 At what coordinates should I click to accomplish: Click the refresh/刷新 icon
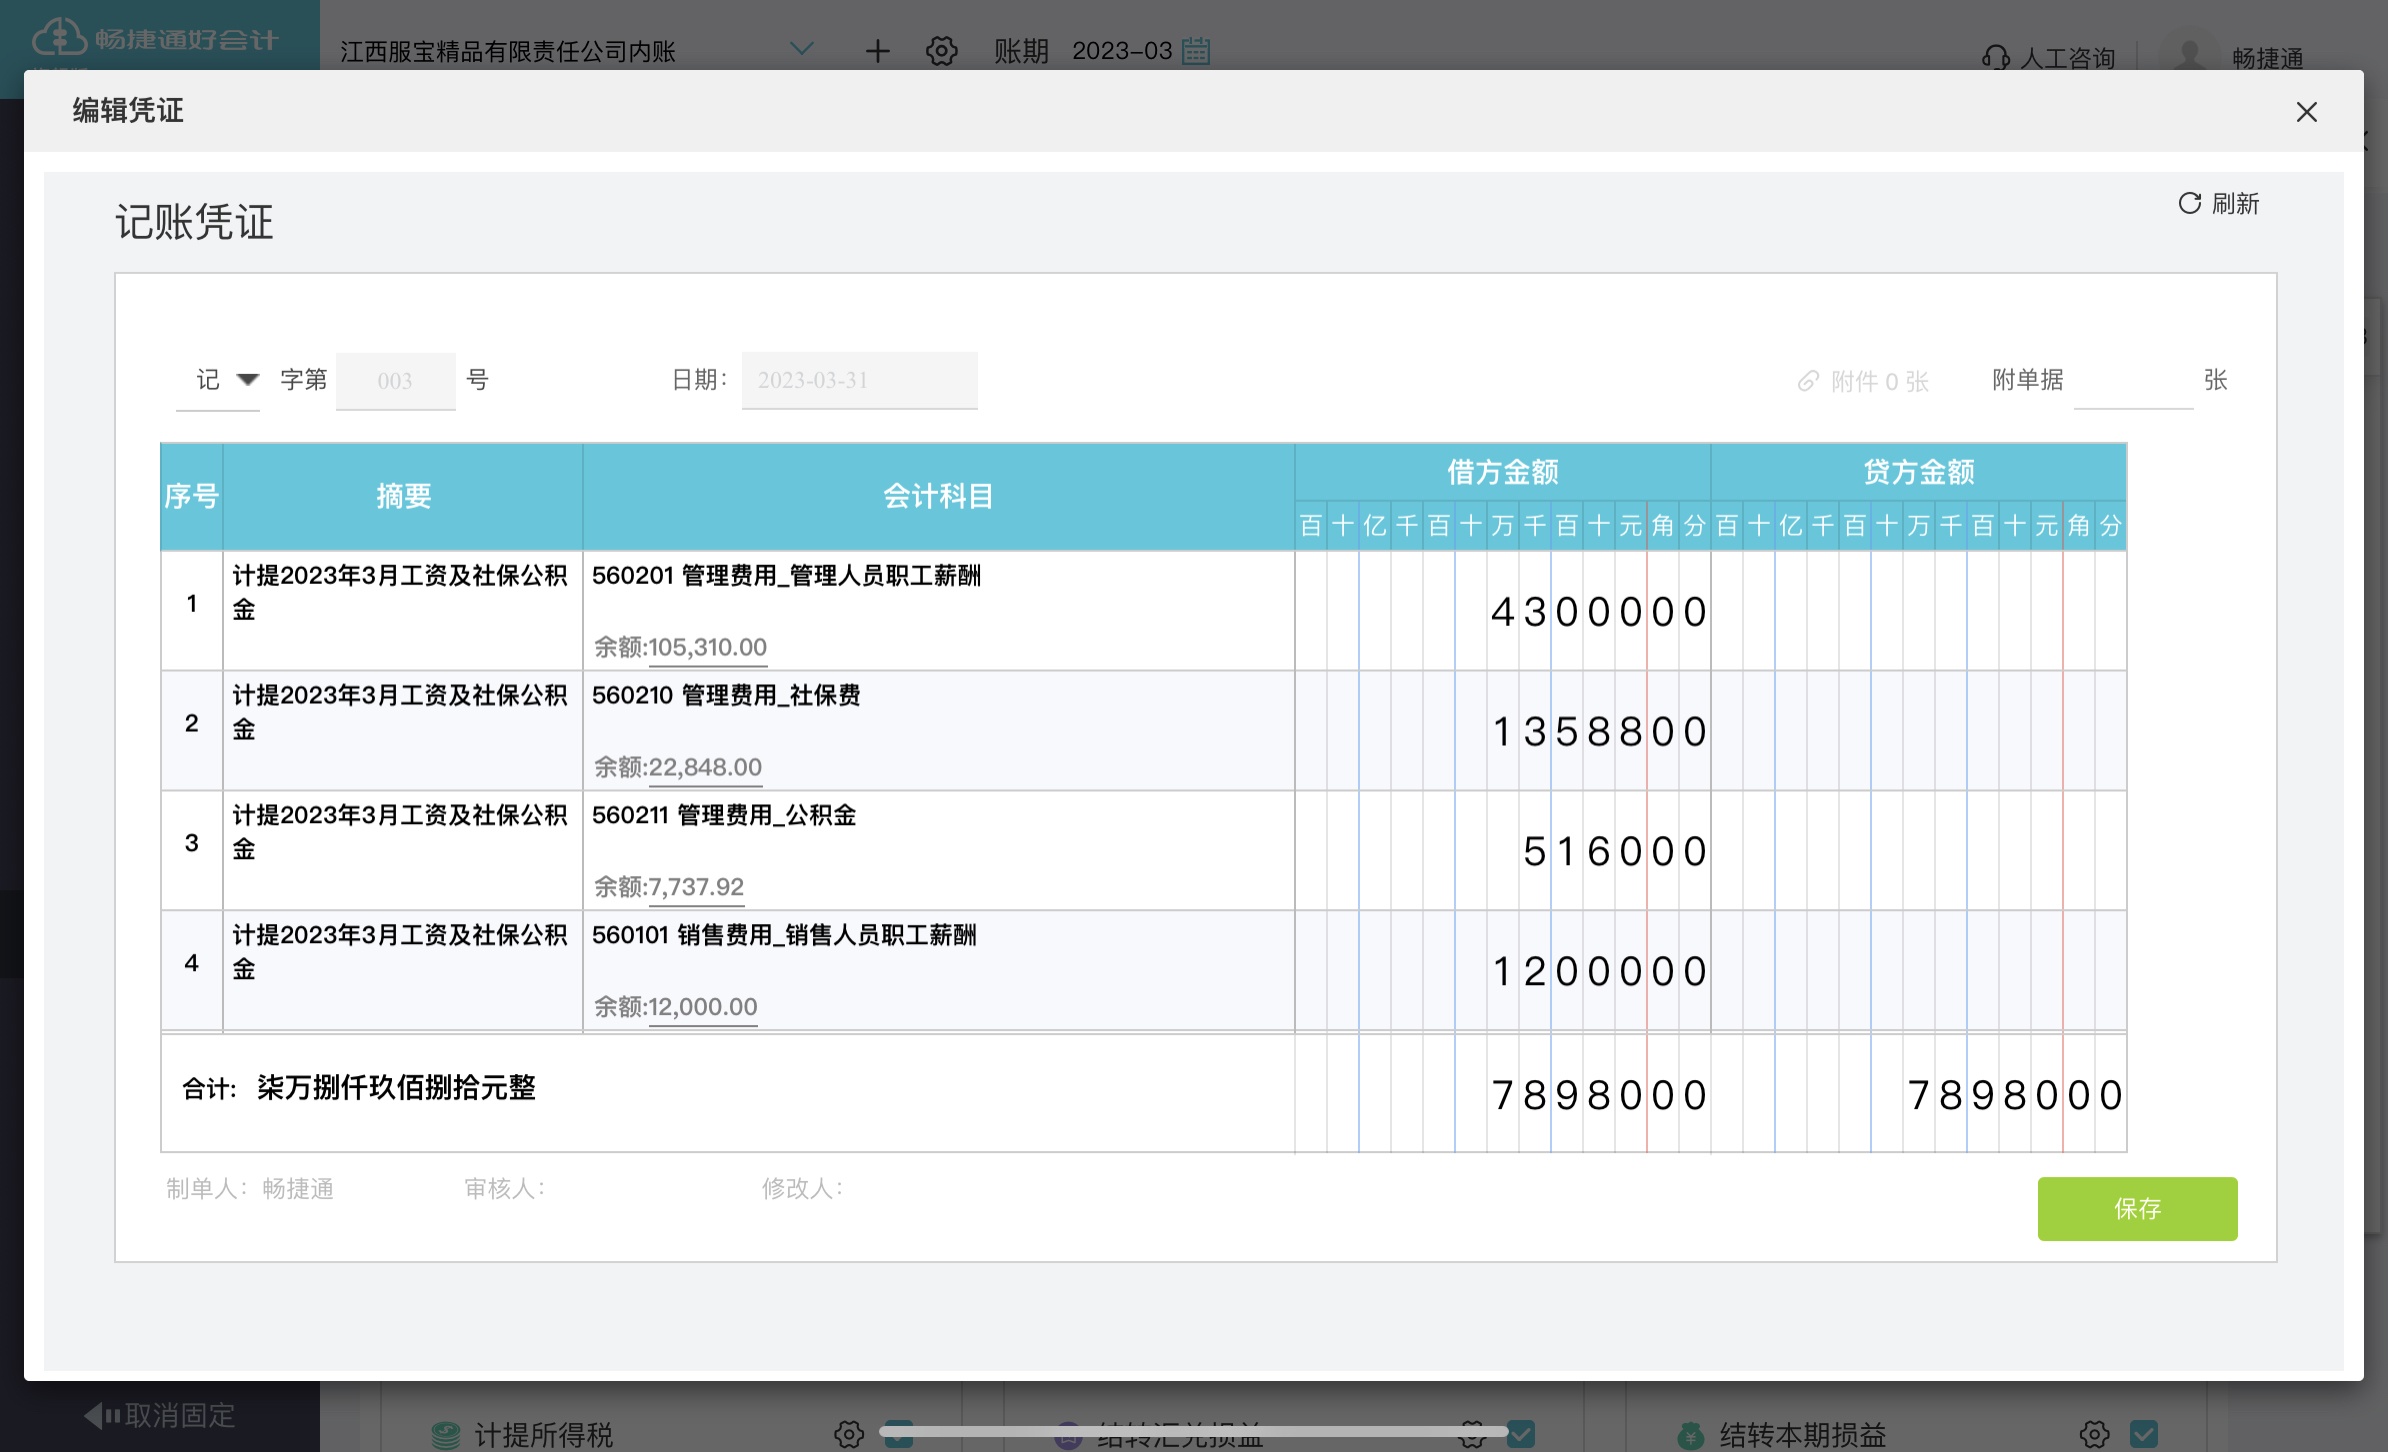[x=2190, y=203]
